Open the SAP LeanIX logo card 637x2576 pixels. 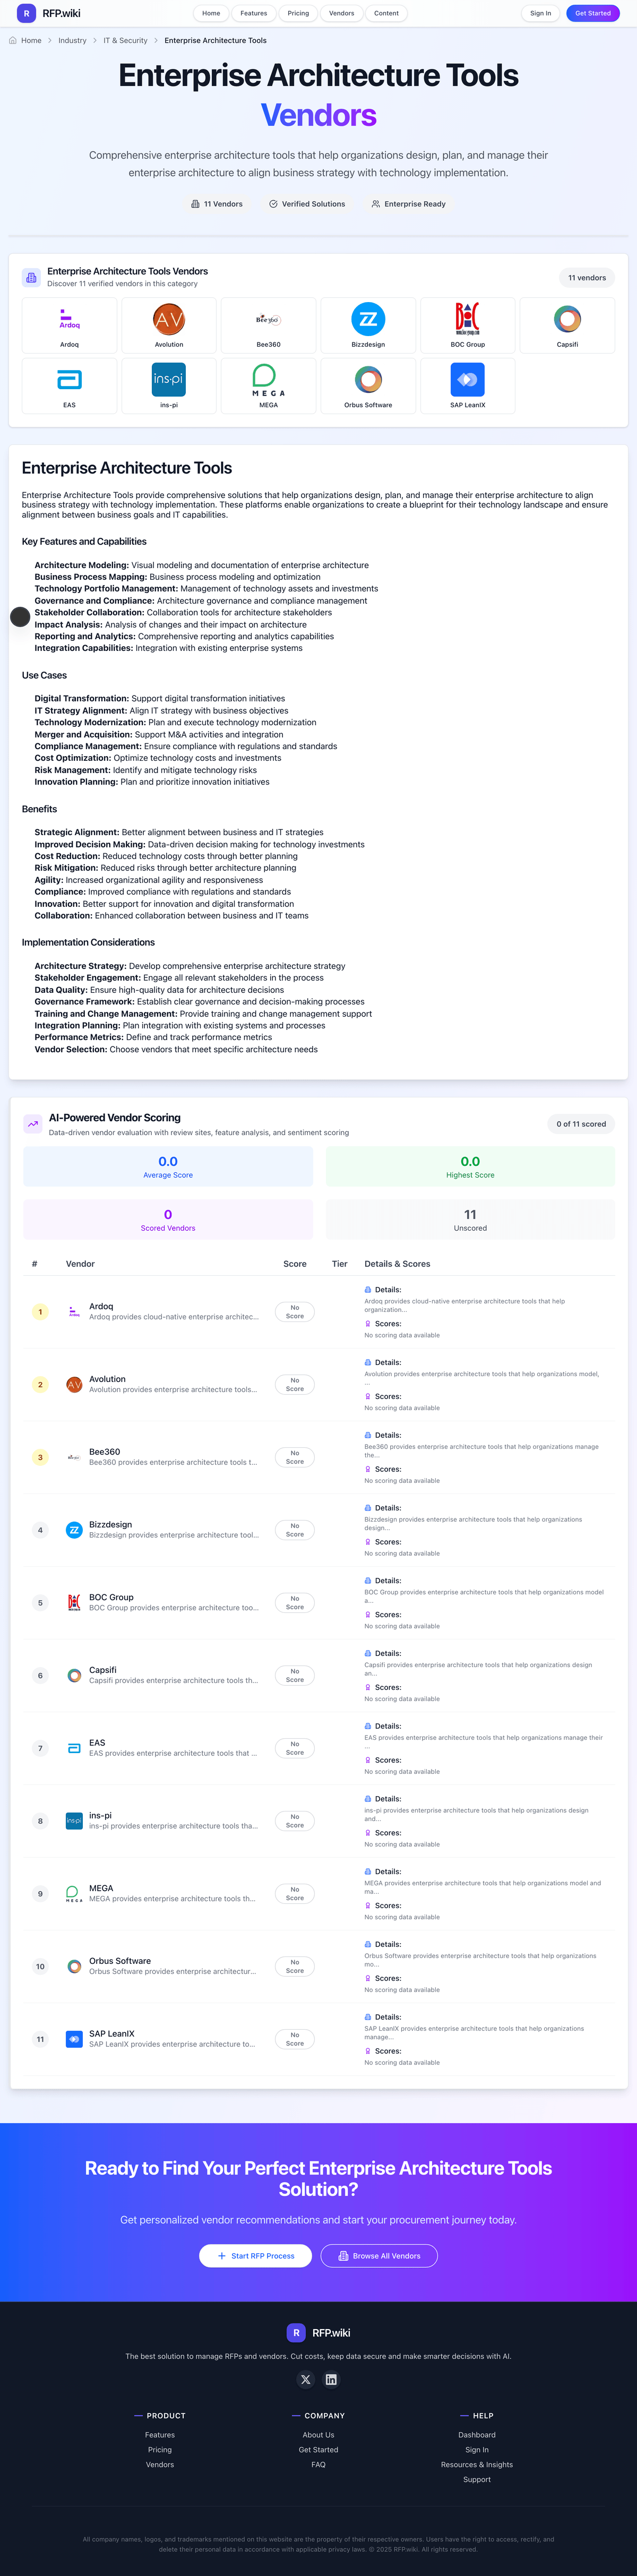pyautogui.click(x=467, y=386)
